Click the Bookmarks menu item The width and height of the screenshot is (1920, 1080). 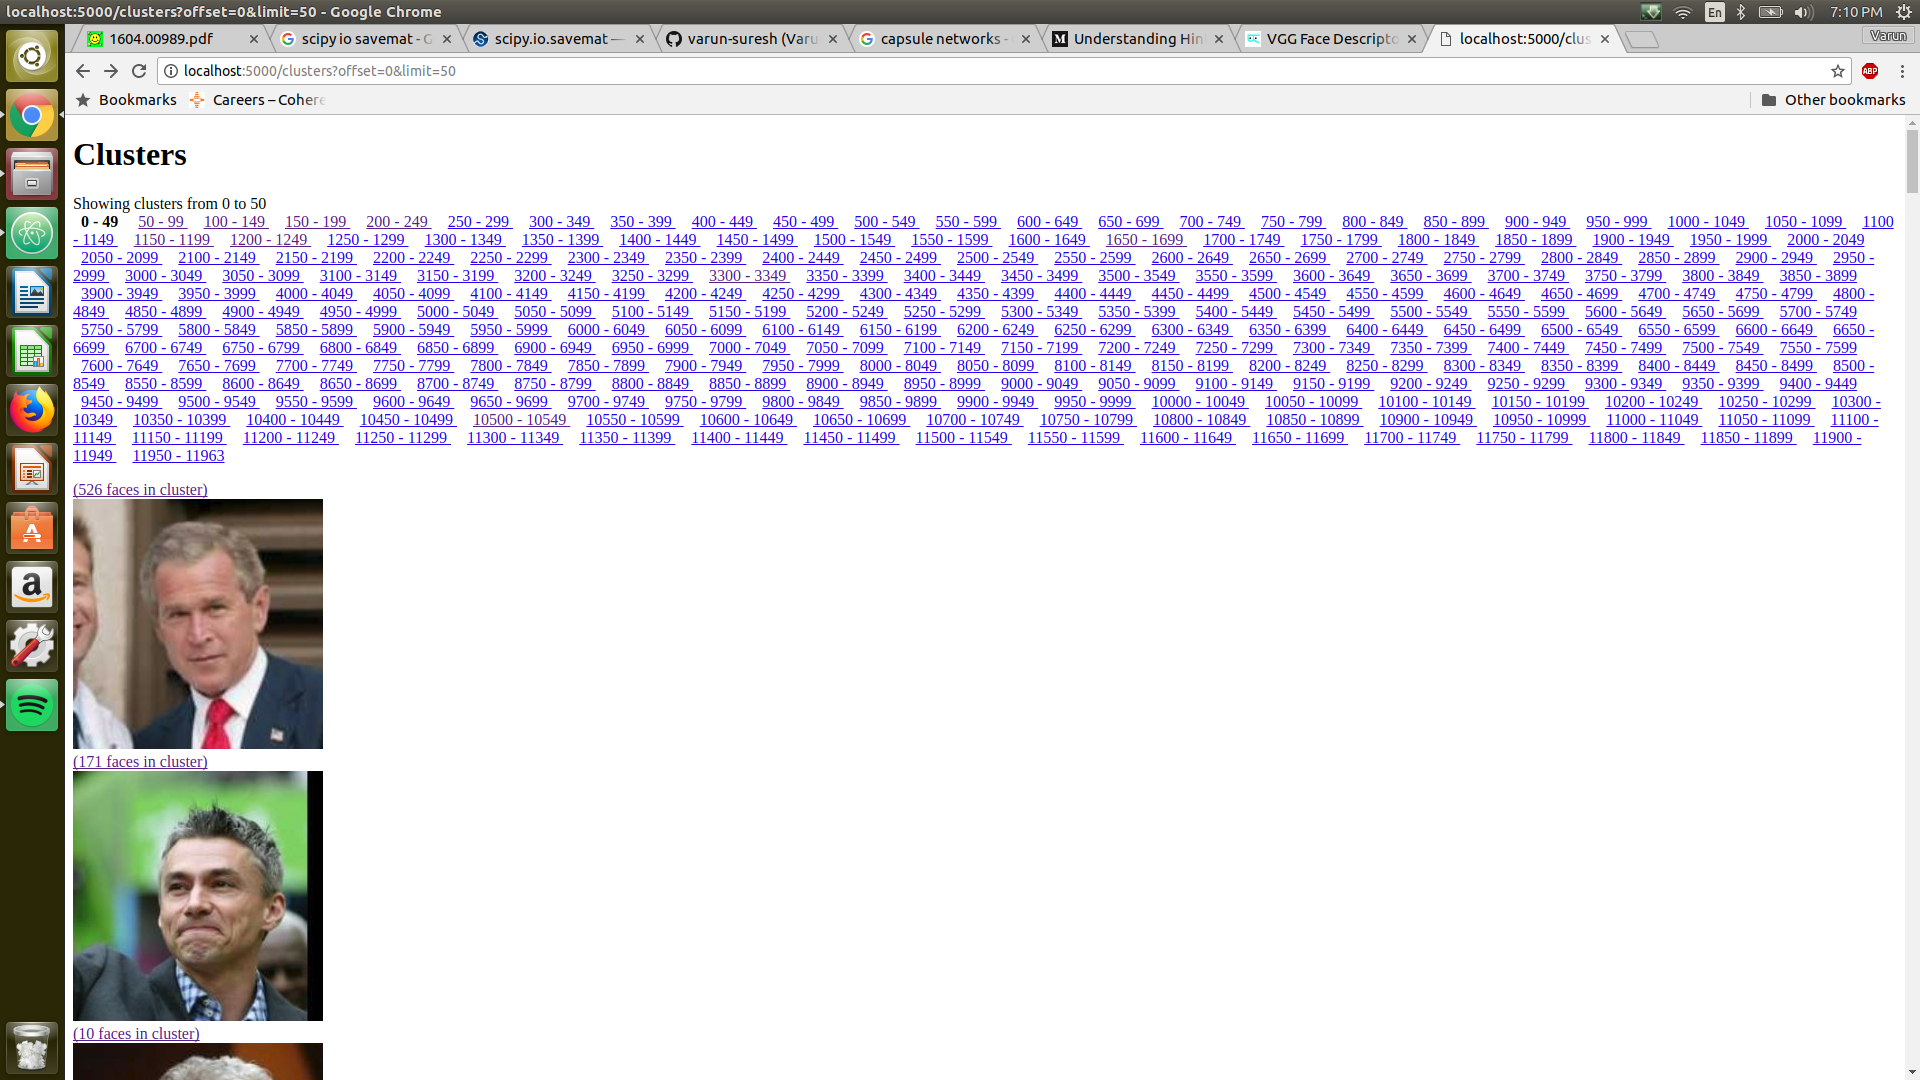pos(137,99)
